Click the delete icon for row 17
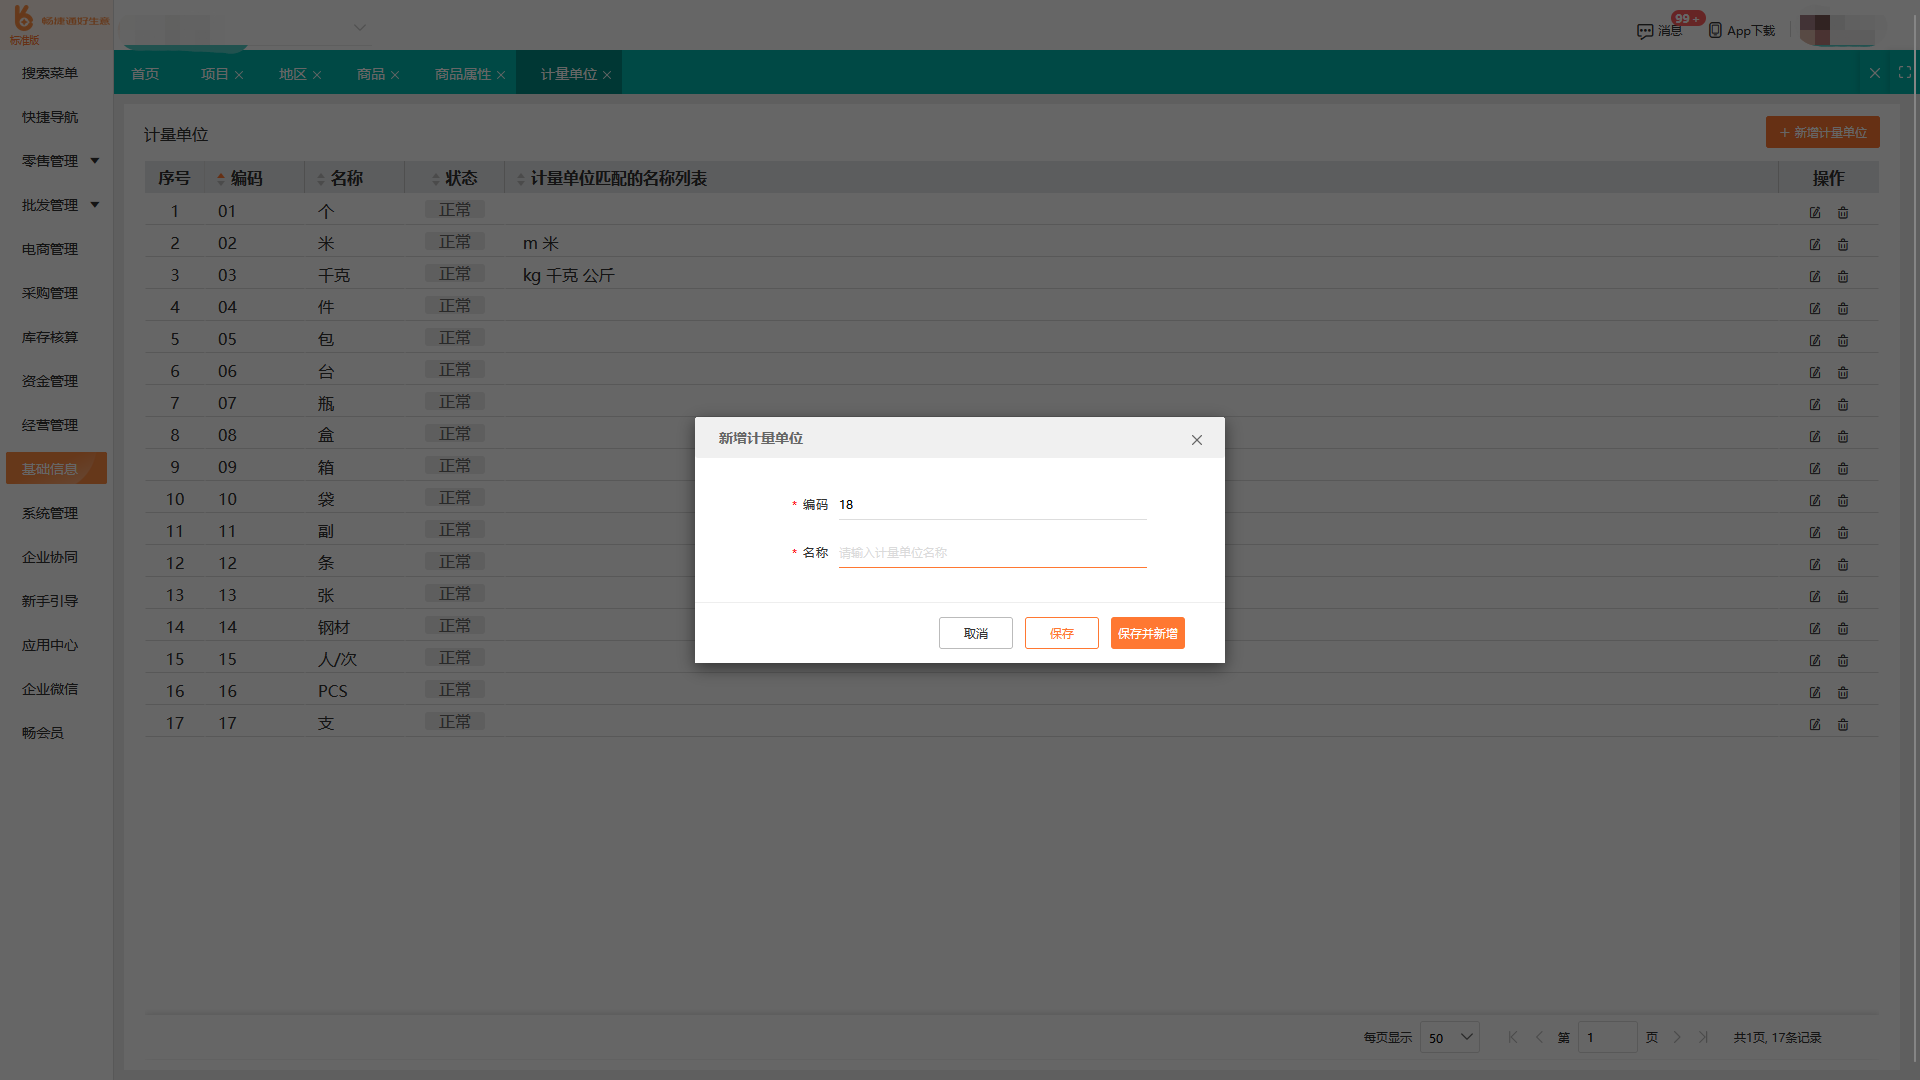This screenshot has height=1080, width=1920. point(1842,724)
